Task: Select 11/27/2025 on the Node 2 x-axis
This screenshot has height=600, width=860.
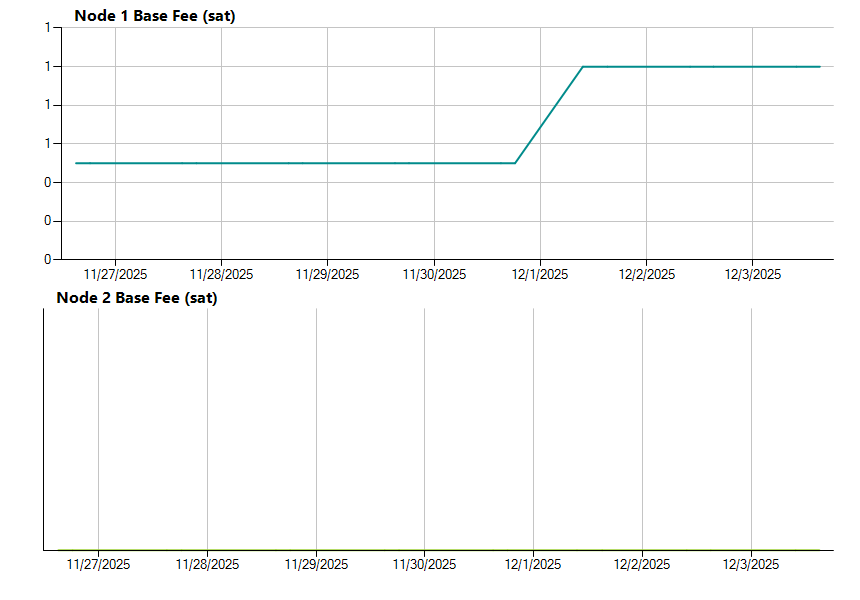Action: (x=98, y=564)
